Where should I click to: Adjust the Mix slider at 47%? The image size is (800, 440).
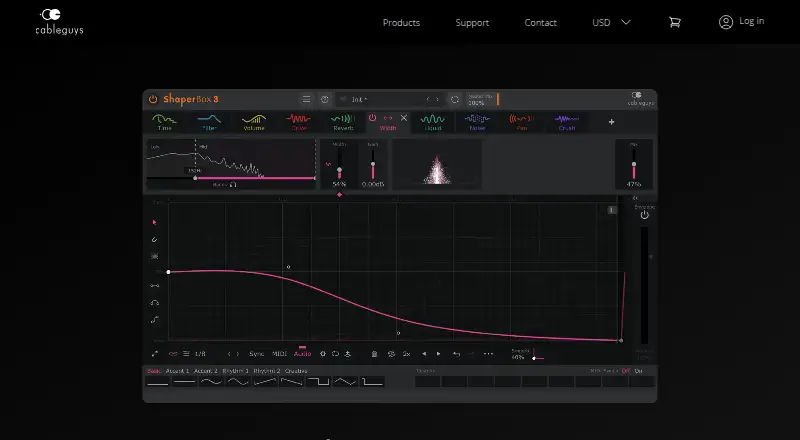[634, 164]
